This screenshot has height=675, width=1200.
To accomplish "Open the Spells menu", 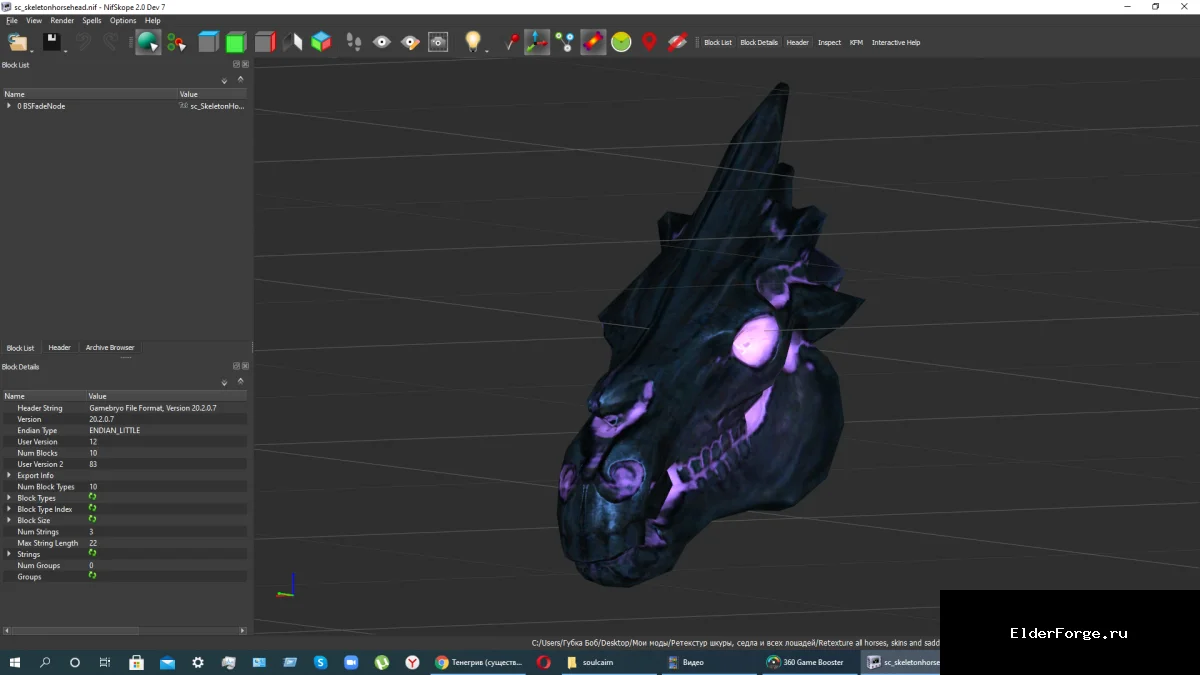I will pyautogui.click(x=92, y=20).
